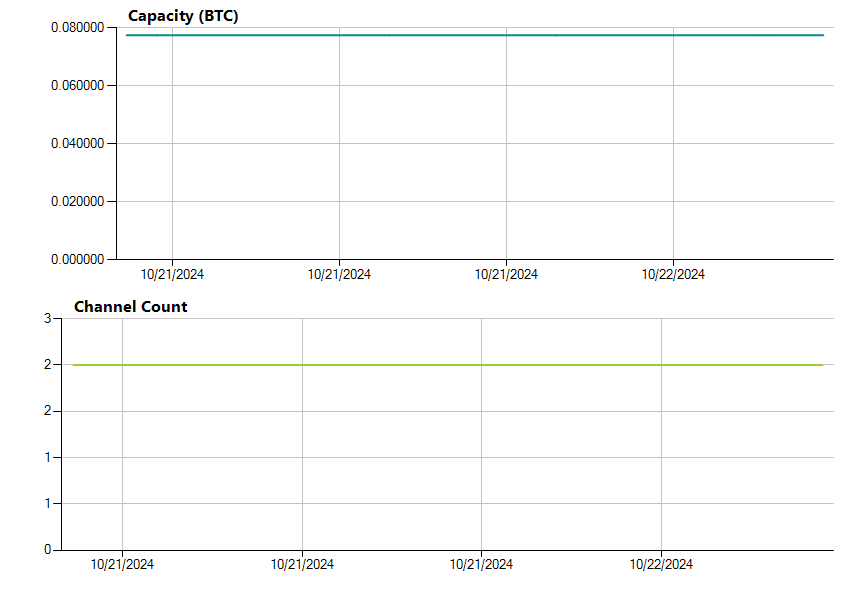The width and height of the screenshot is (860, 600).
Task: Click the 0.000000 y-axis label
Action: click(77, 259)
